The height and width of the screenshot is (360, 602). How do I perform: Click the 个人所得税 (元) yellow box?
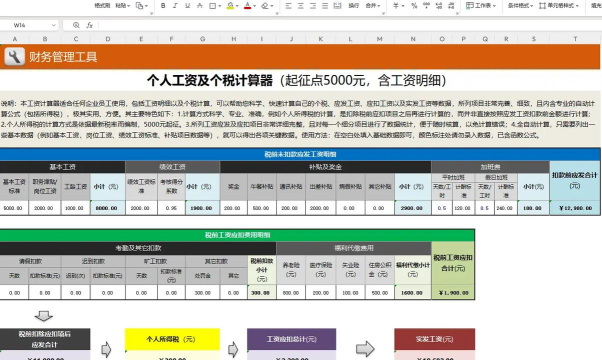[x=172, y=339]
